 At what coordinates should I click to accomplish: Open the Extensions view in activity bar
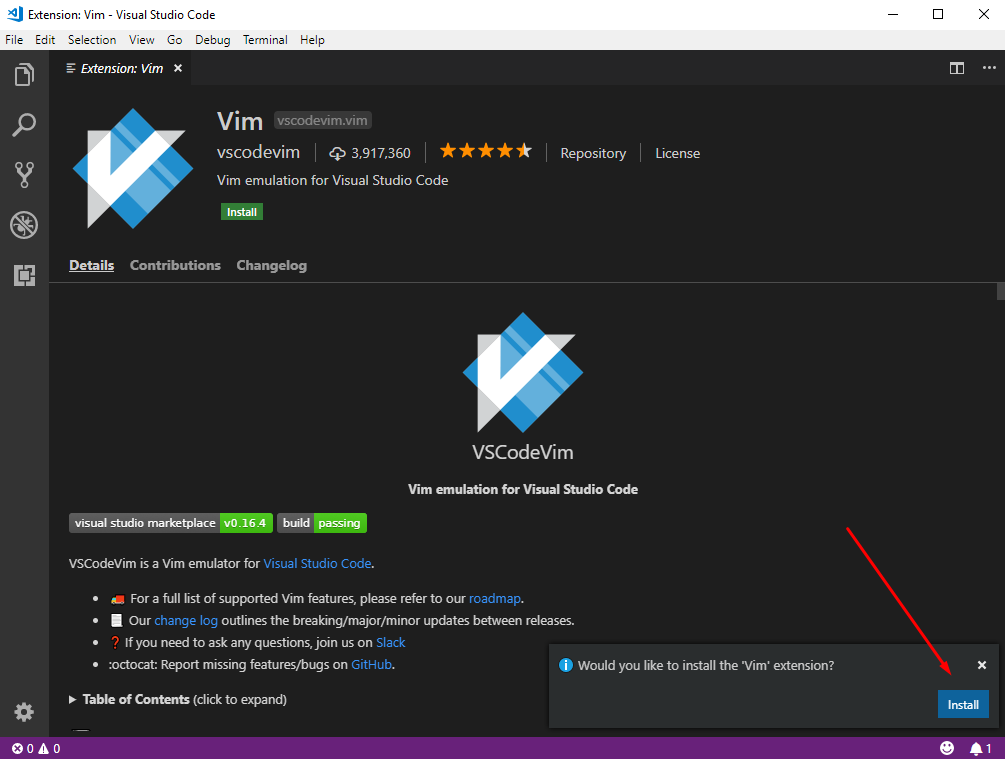point(24,275)
